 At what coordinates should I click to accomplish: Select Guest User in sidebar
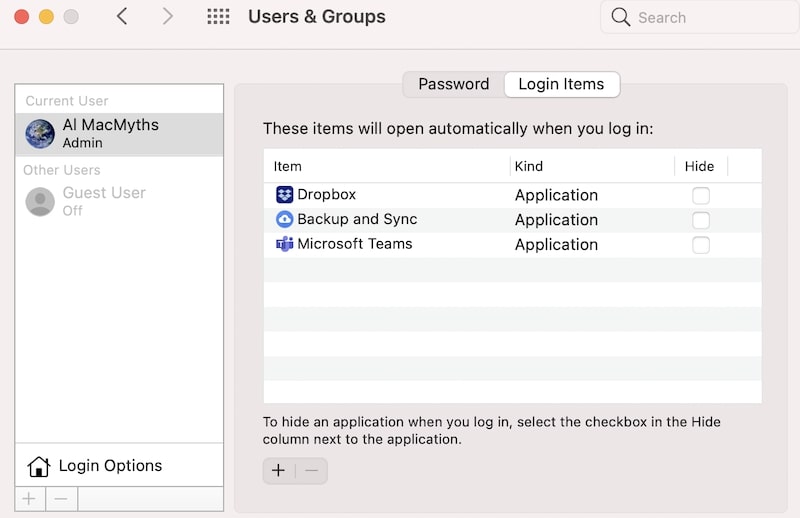pyautogui.click(x=119, y=202)
